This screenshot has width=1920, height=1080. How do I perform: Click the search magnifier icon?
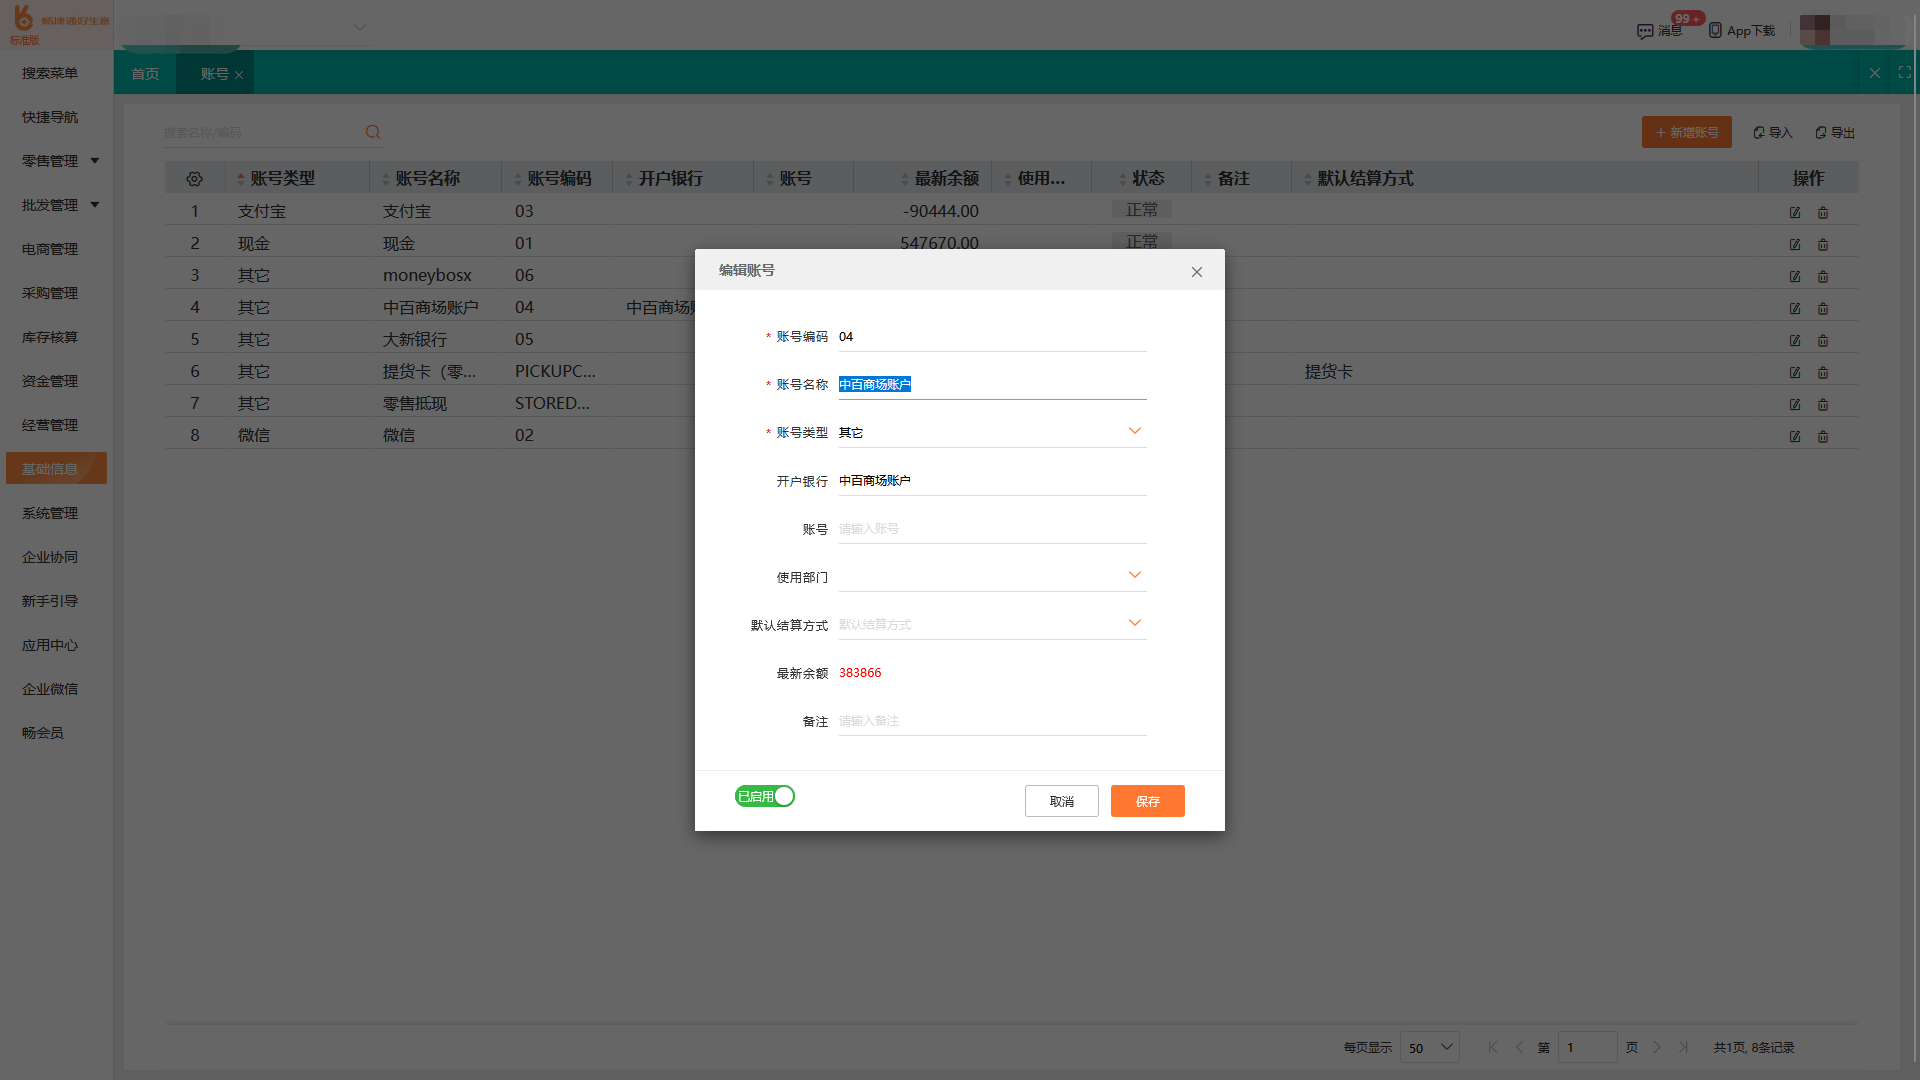[373, 132]
